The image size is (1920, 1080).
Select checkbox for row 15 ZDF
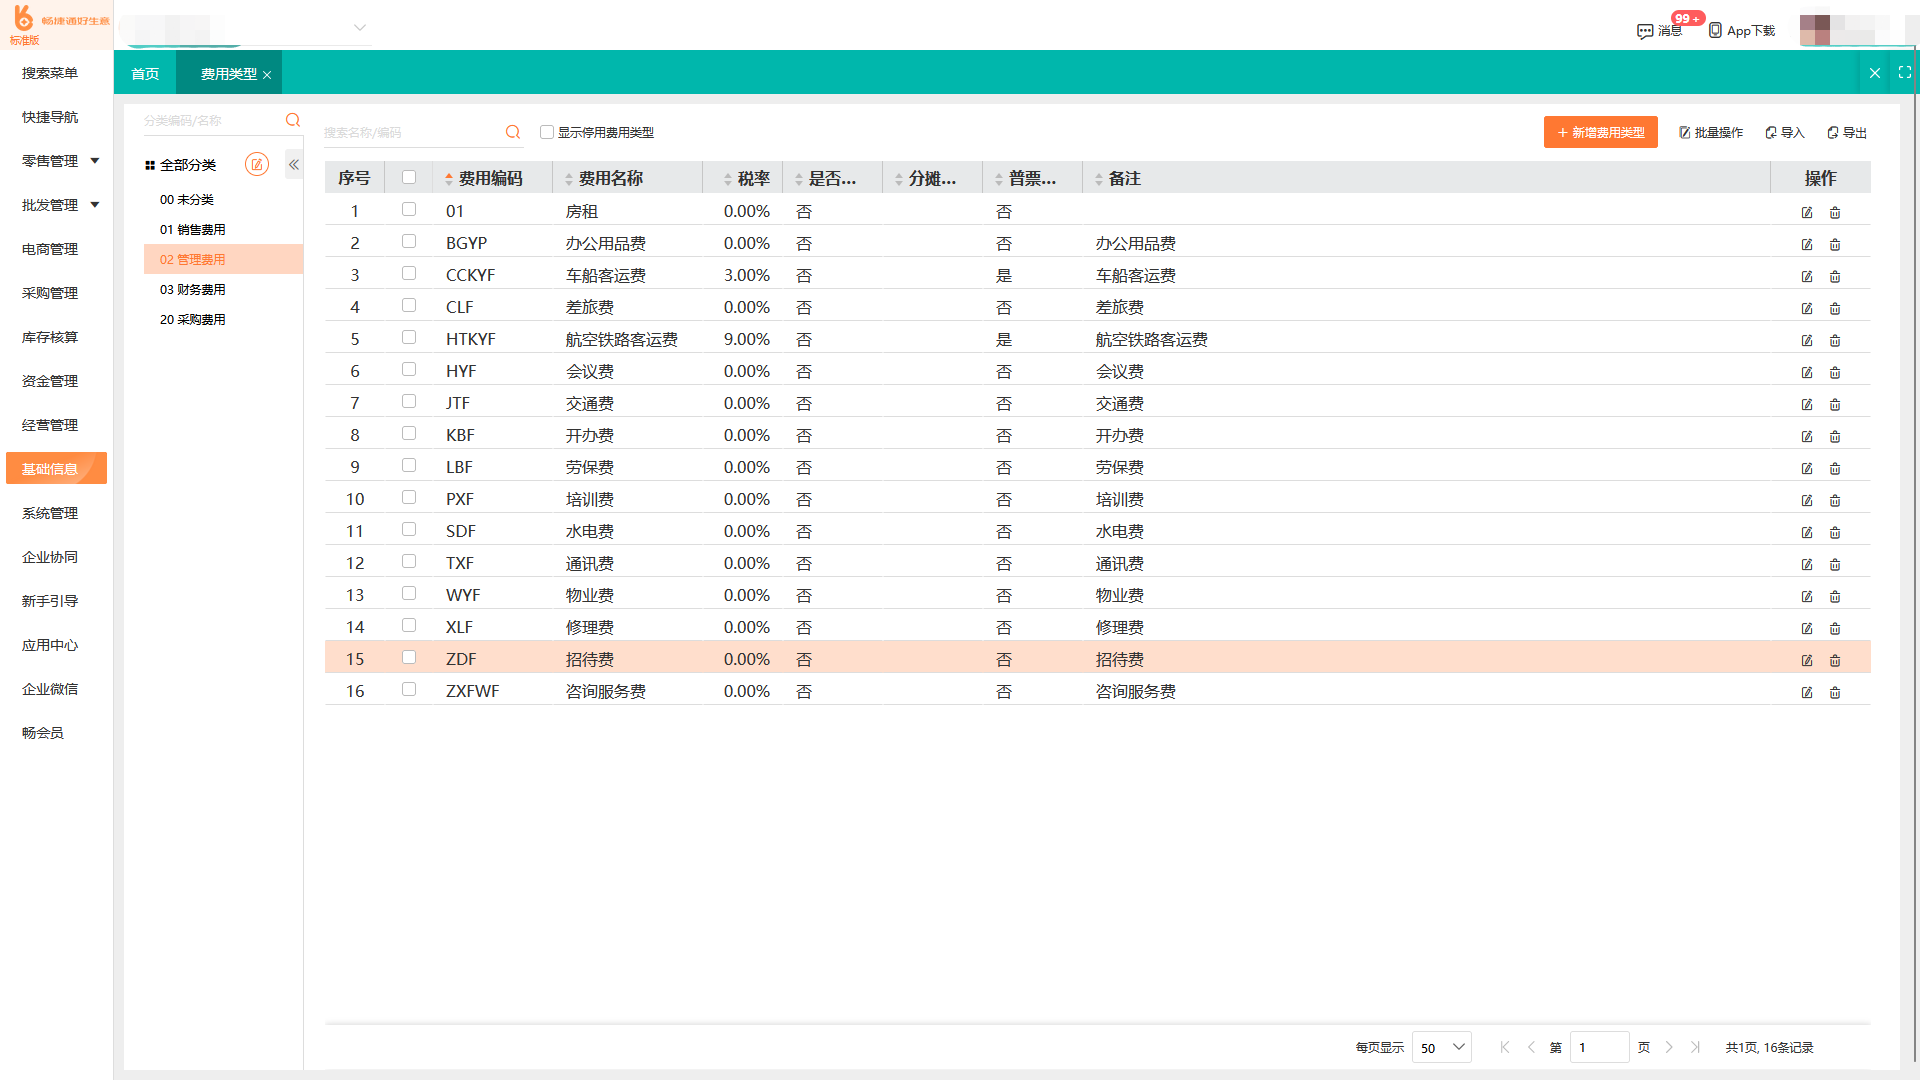click(x=409, y=658)
